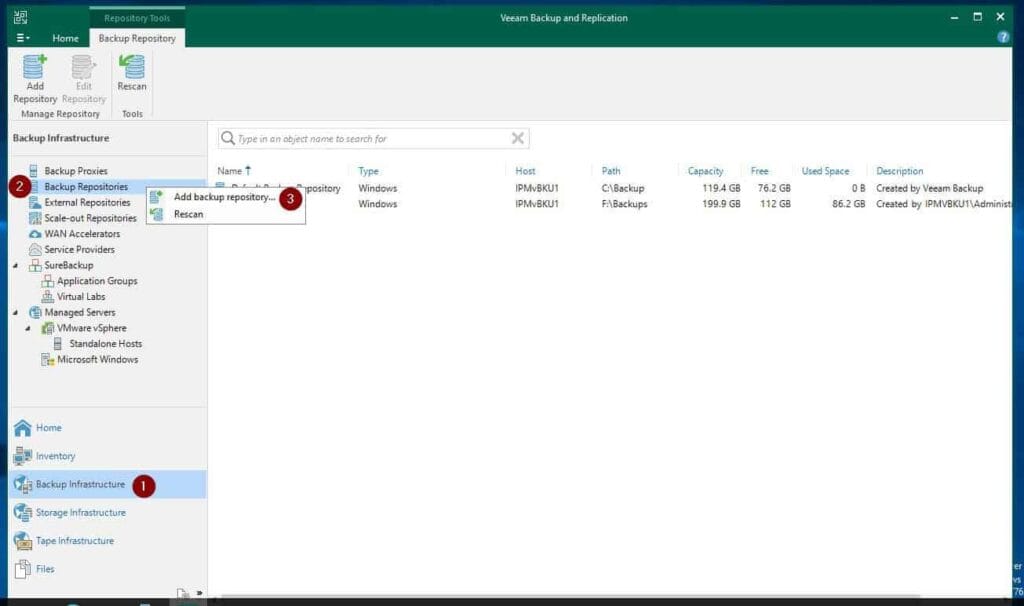
Task: Click the Storage Infrastructure pane icon
Action: tap(23, 513)
